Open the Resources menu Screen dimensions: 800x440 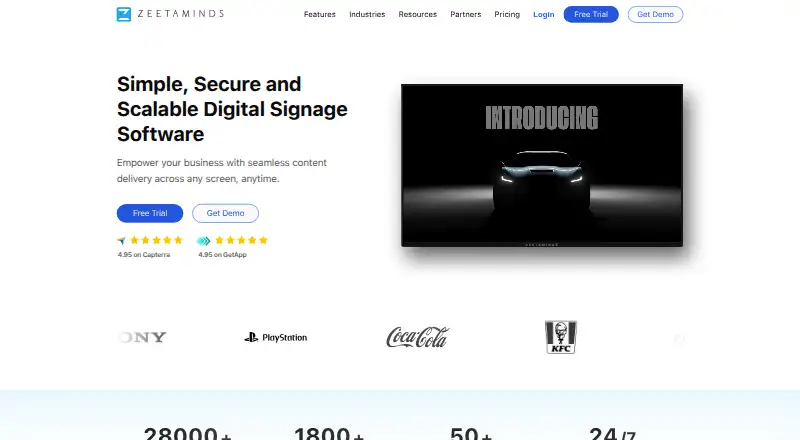(x=417, y=14)
